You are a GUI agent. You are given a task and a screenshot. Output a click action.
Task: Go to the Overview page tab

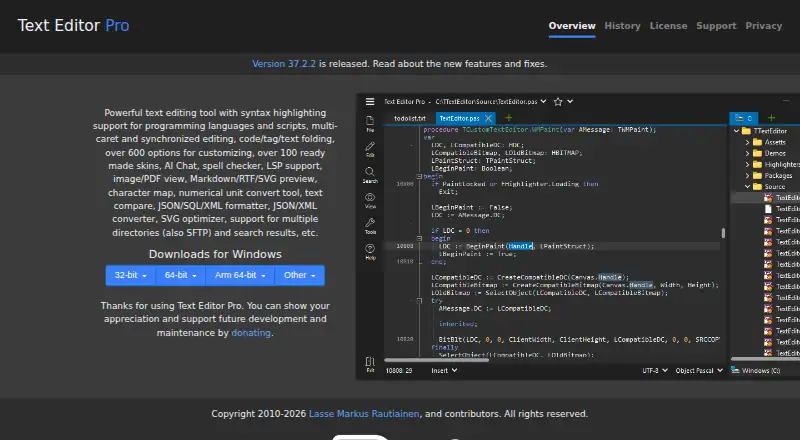[x=572, y=26]
